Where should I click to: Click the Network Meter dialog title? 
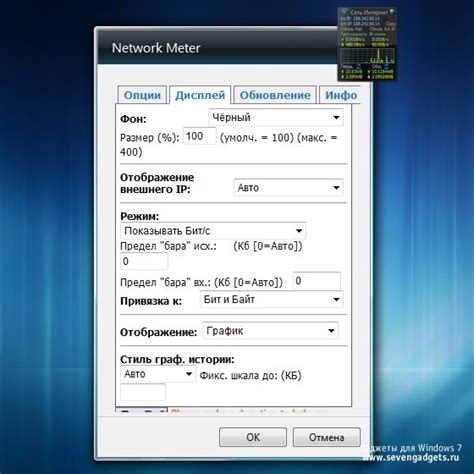(x=156, y=48)
